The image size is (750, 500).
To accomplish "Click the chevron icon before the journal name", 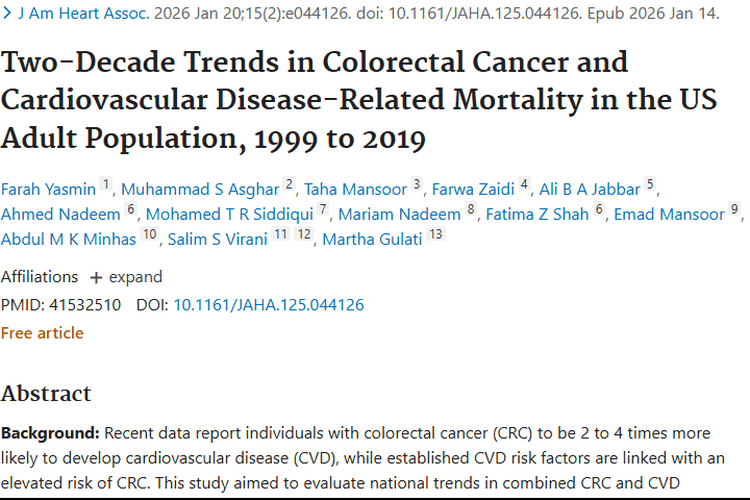I will pyautogui.click(x=7, y=13).
